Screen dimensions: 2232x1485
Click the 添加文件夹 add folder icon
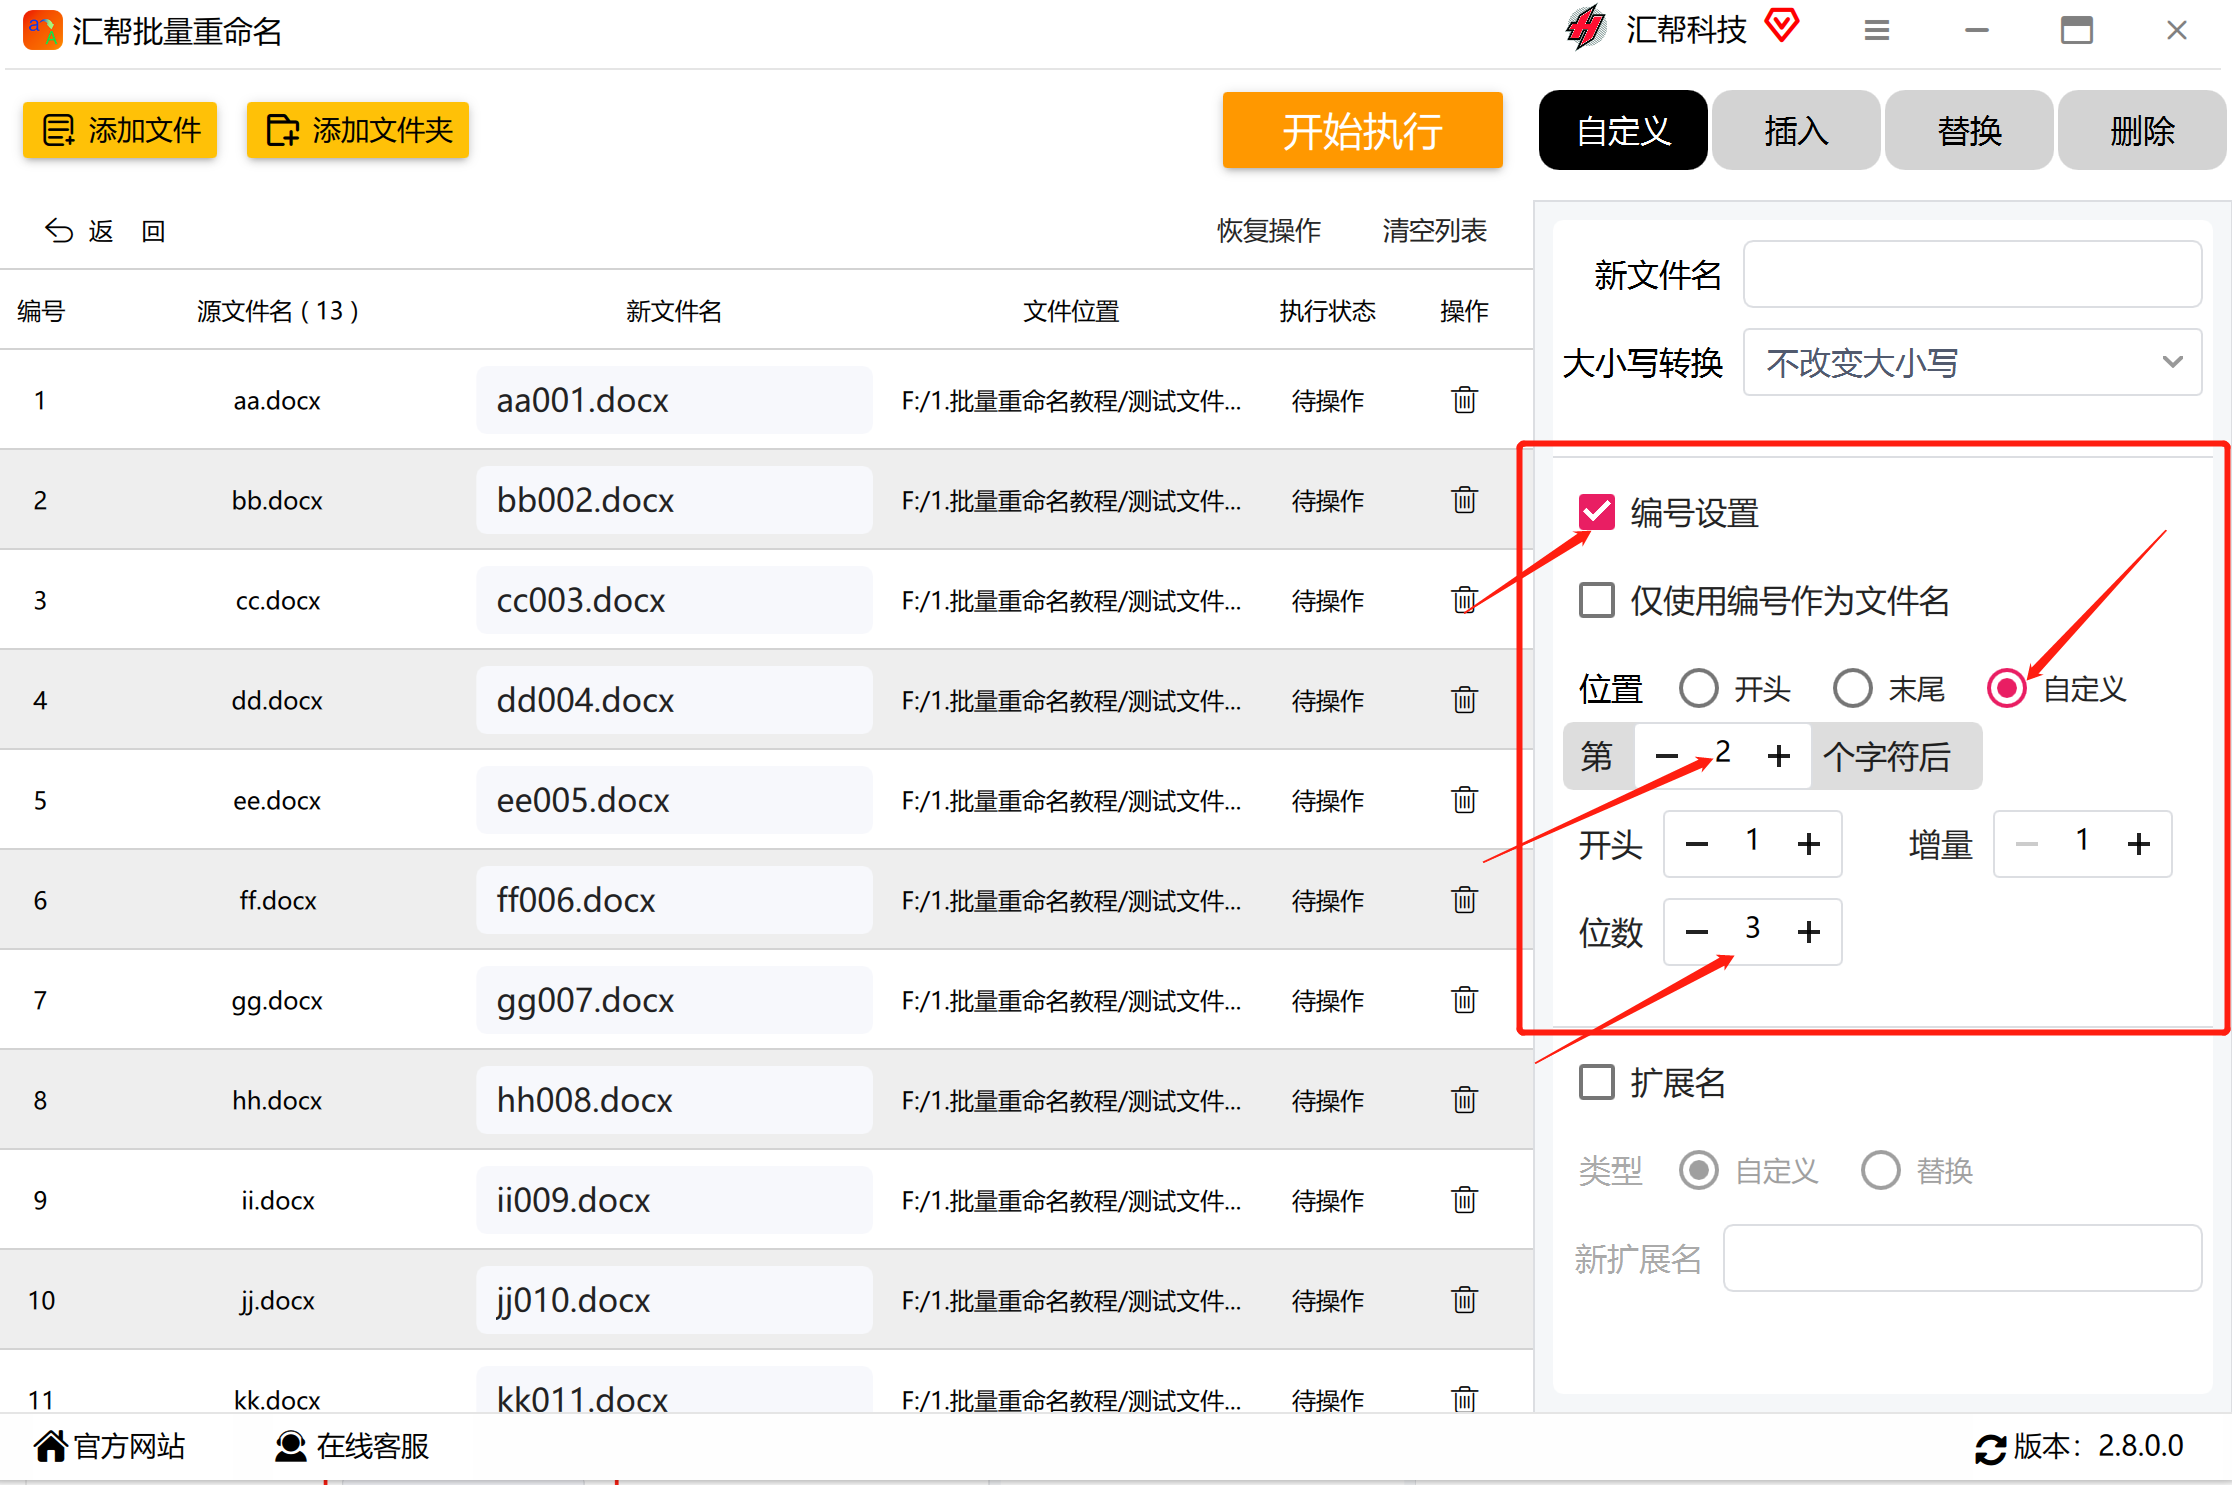pos(281,129)
